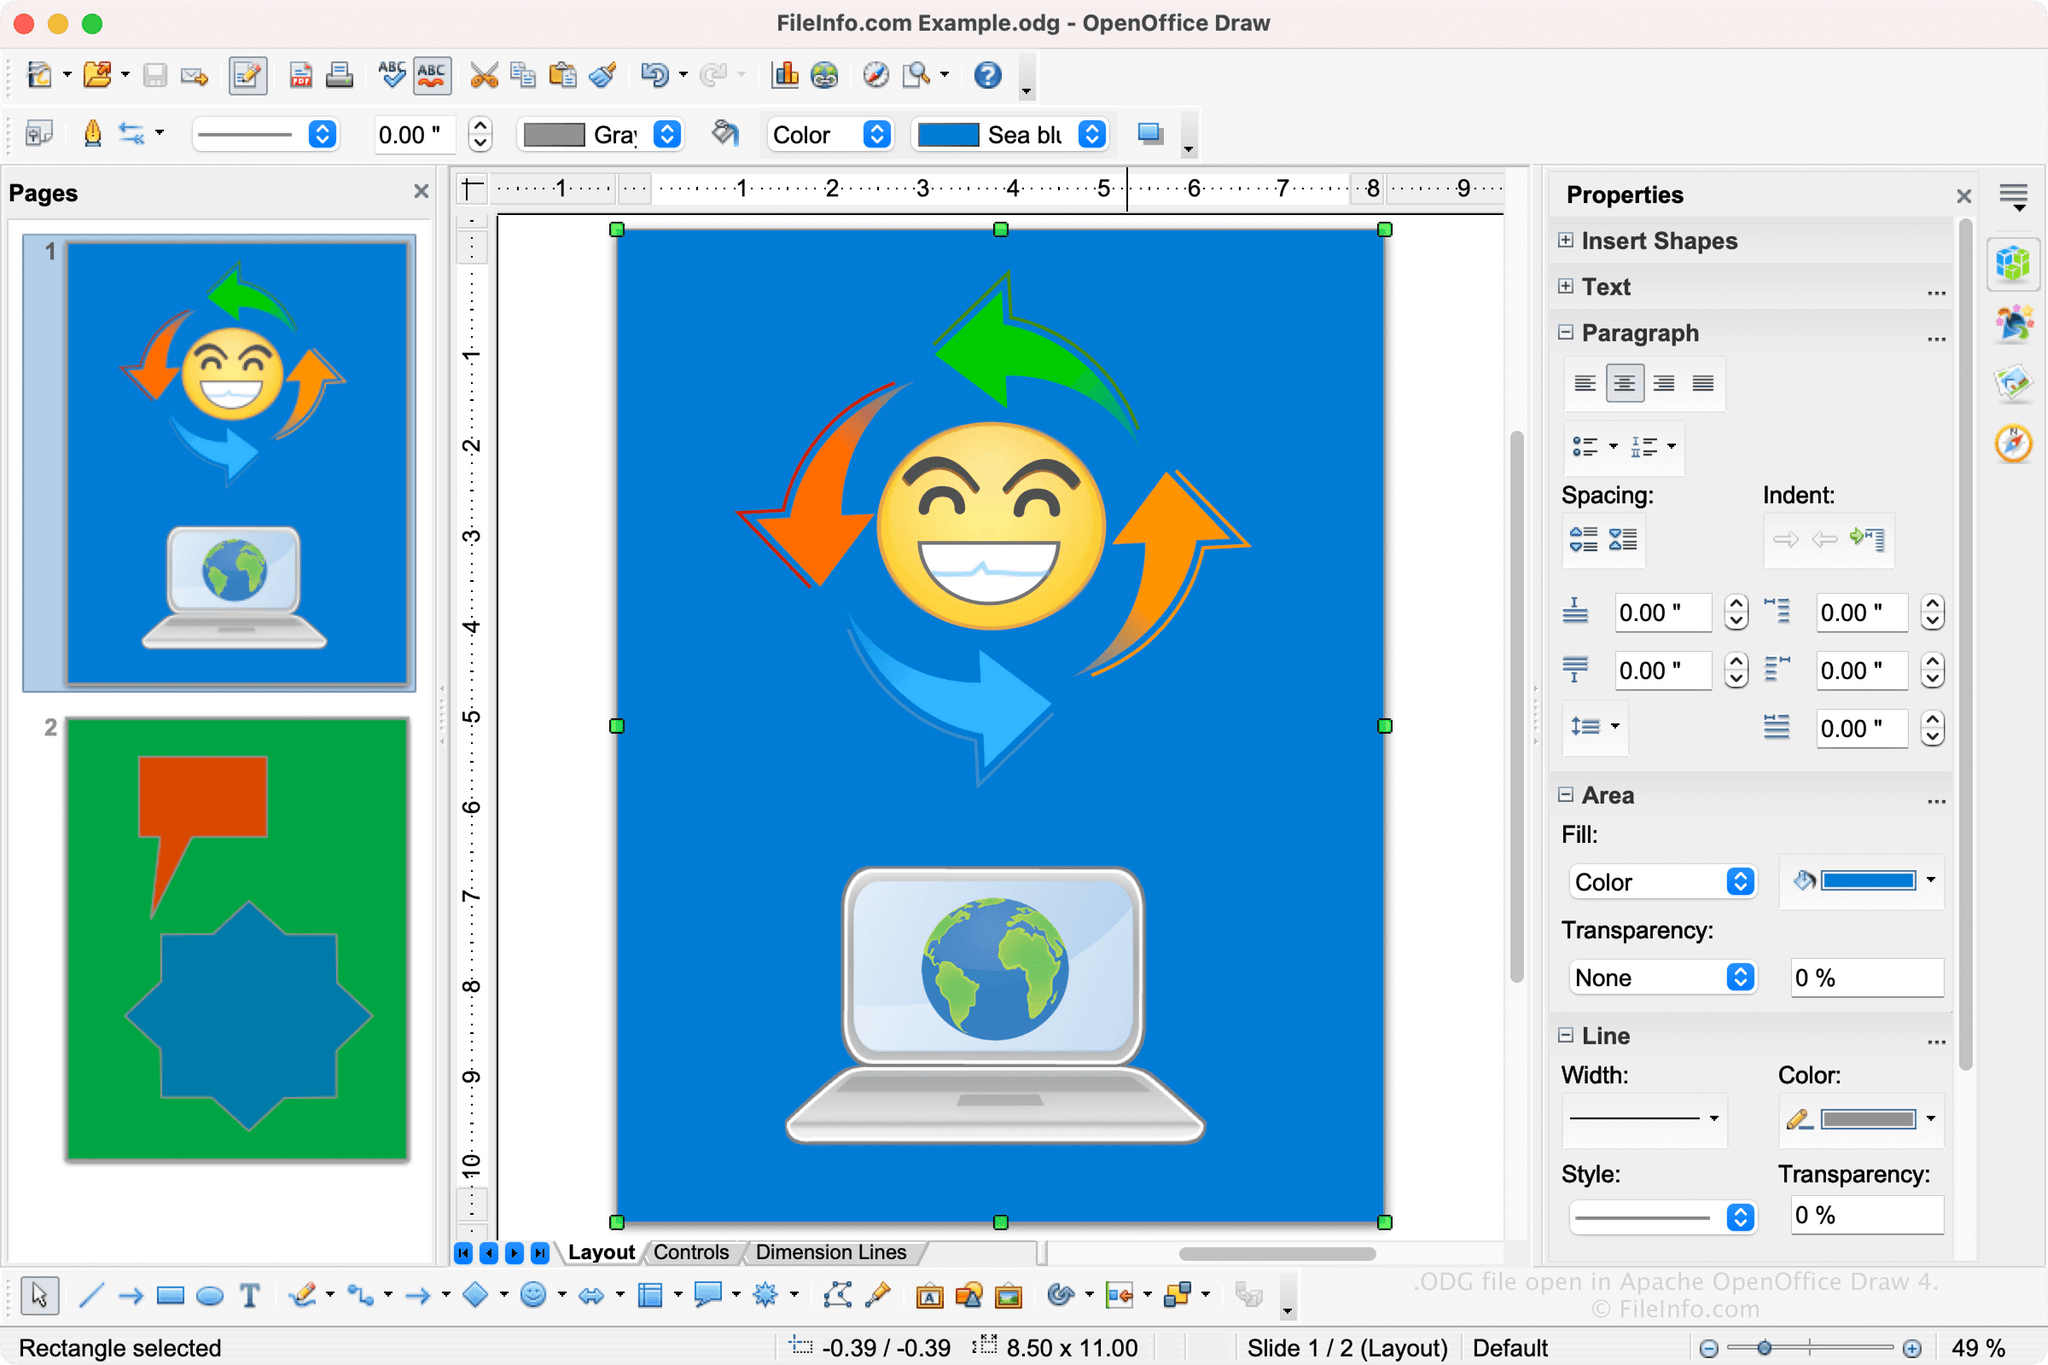
Task: Click the center paragraph alignment icon
Action: 1625,384
